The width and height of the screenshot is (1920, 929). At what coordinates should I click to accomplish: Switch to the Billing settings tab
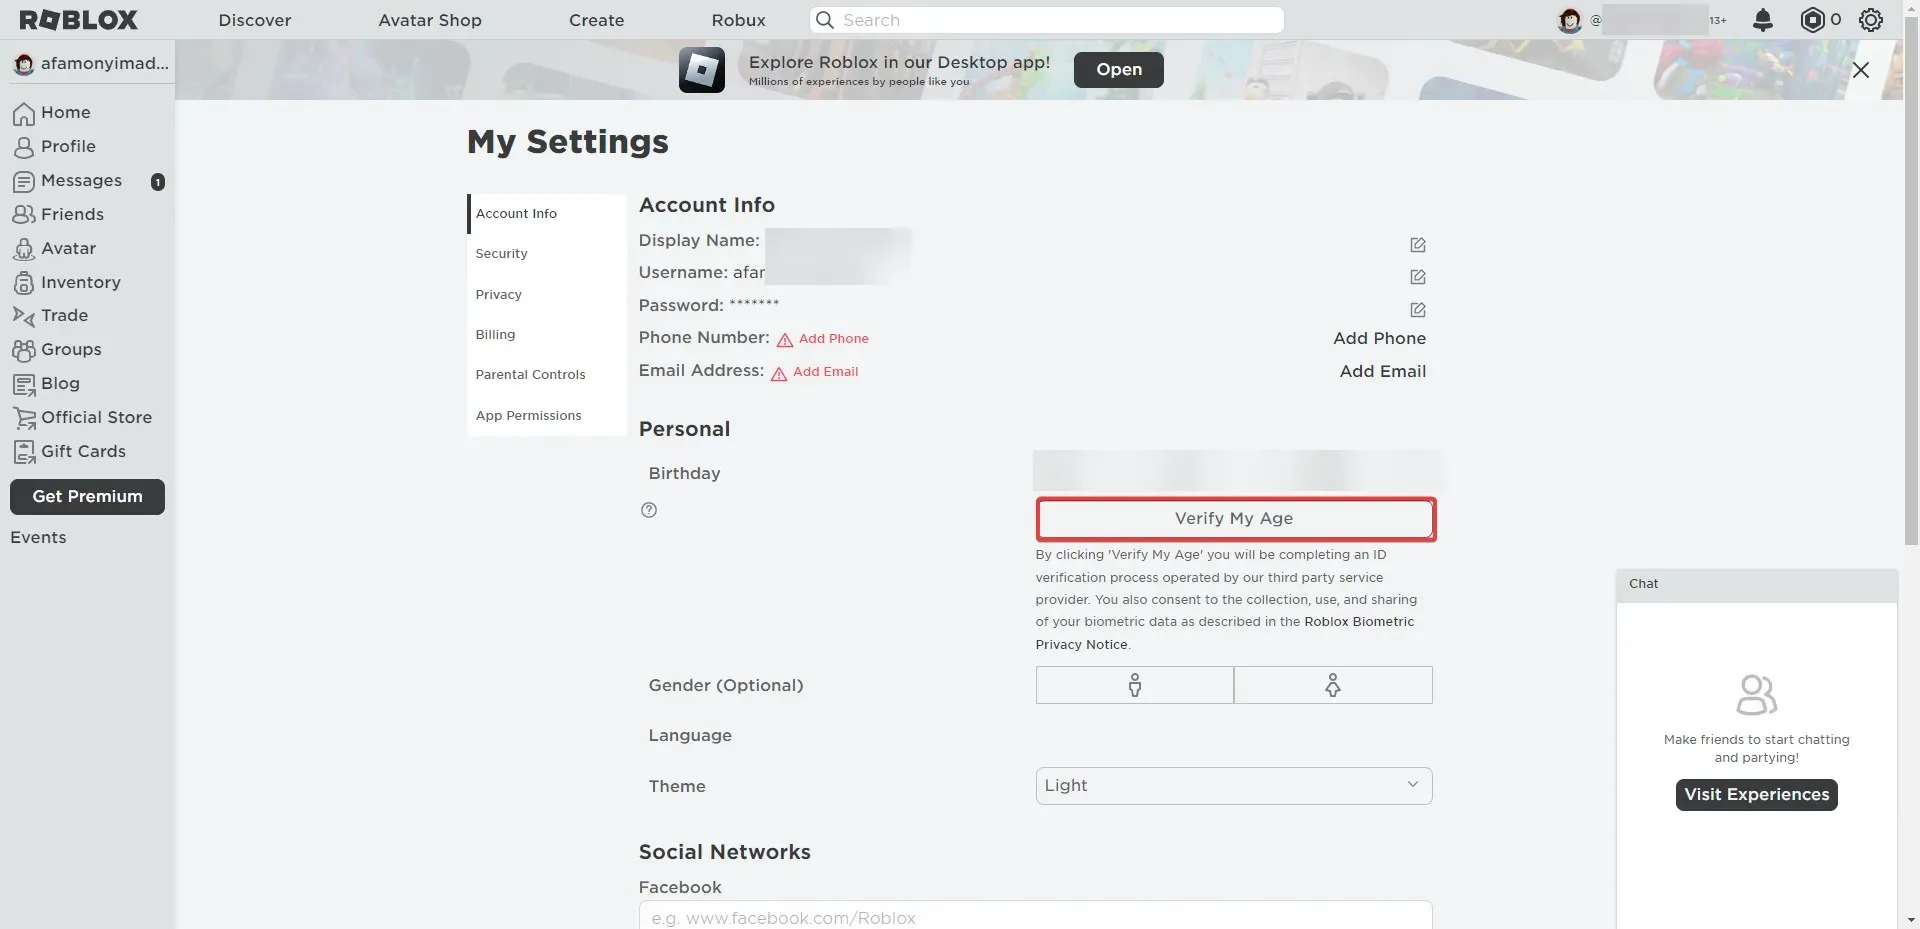(546, 335)
